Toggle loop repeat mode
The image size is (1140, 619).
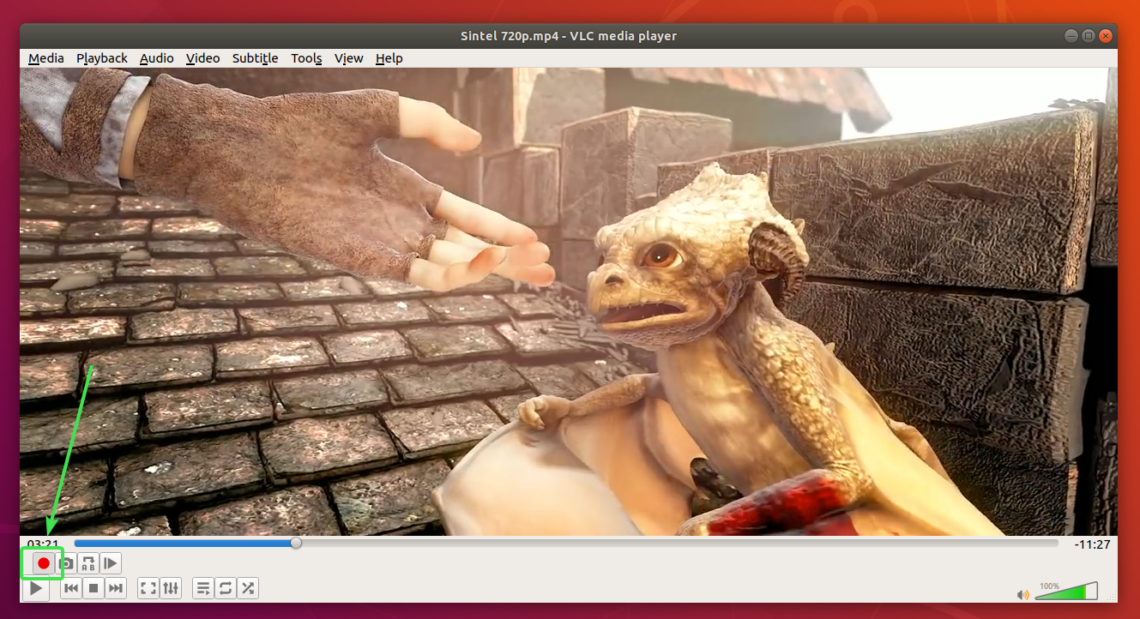pos(225,588)
